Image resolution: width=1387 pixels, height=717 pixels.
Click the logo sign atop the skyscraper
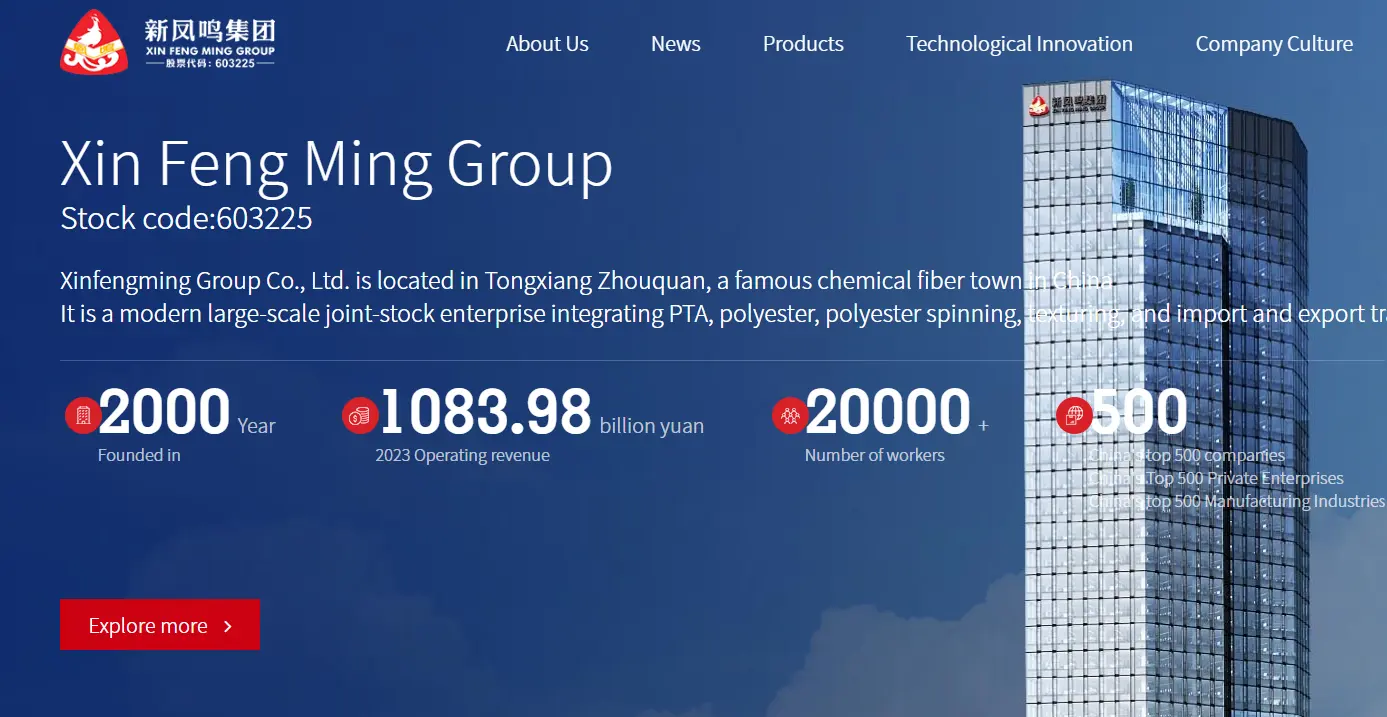[x=1067, y=103]
